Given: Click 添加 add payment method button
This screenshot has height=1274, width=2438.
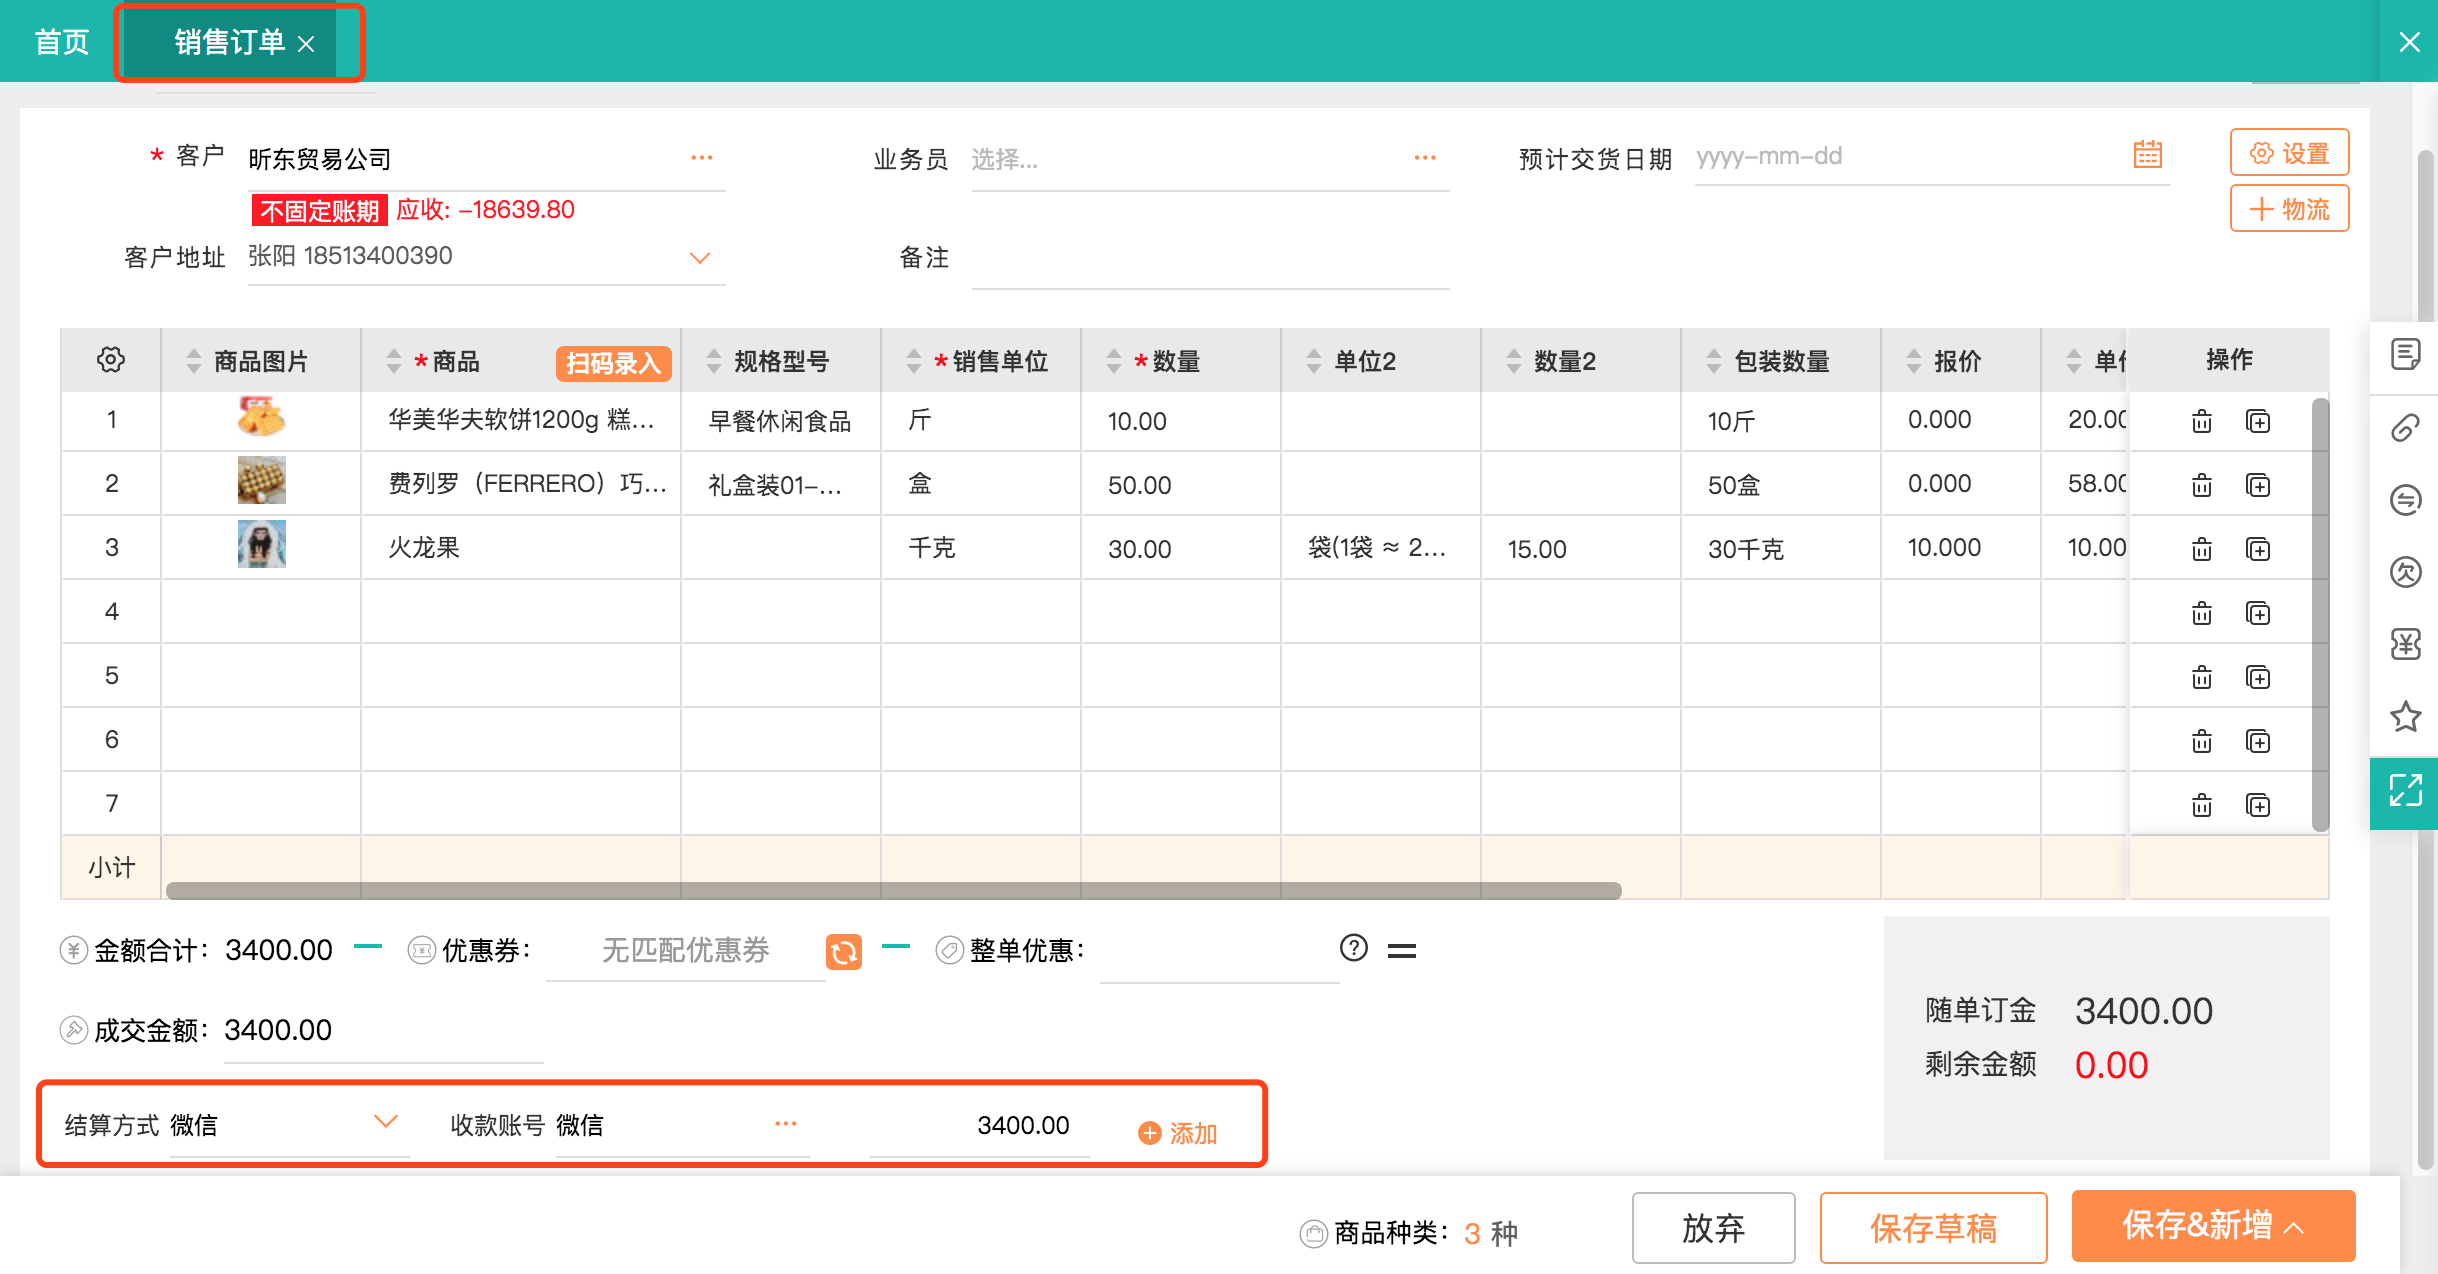Looking at the screenshot, I should tap(1179, 1129).
